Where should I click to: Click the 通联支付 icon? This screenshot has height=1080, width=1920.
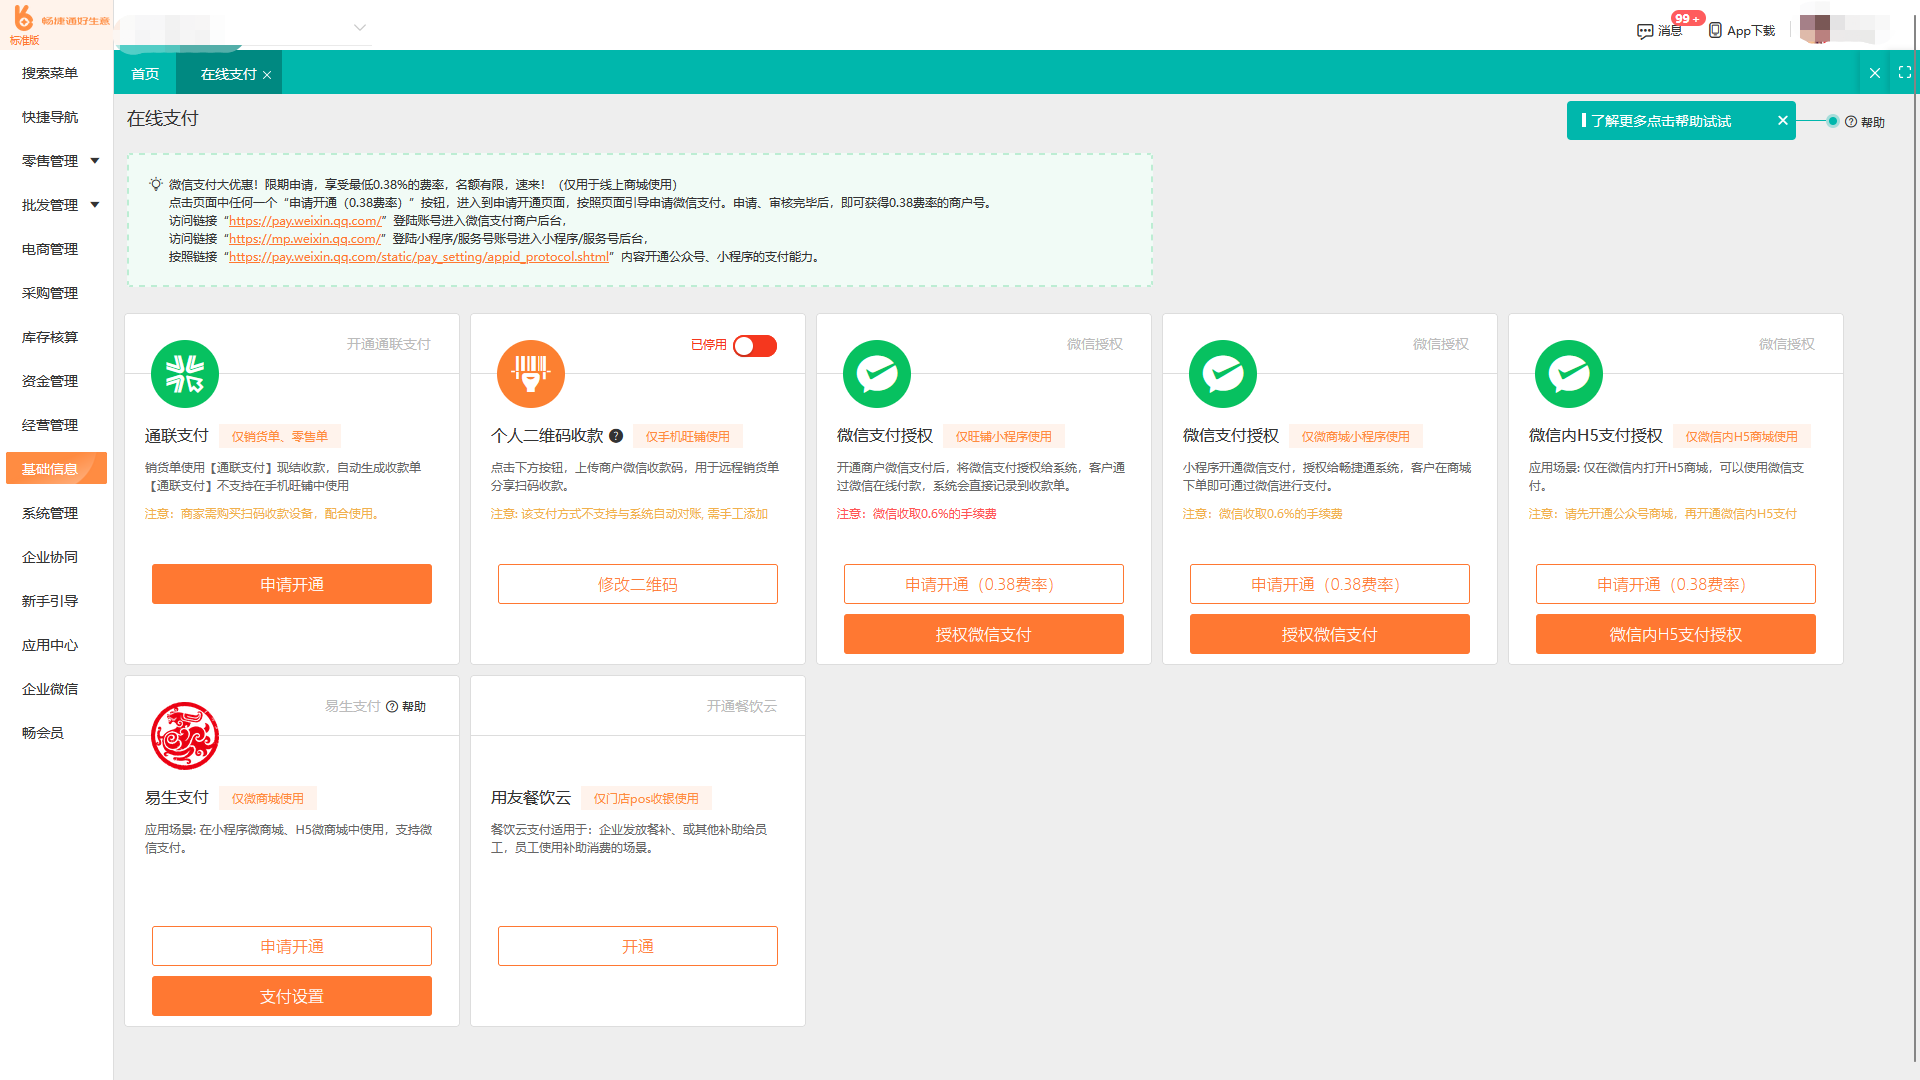click(185, 375)
